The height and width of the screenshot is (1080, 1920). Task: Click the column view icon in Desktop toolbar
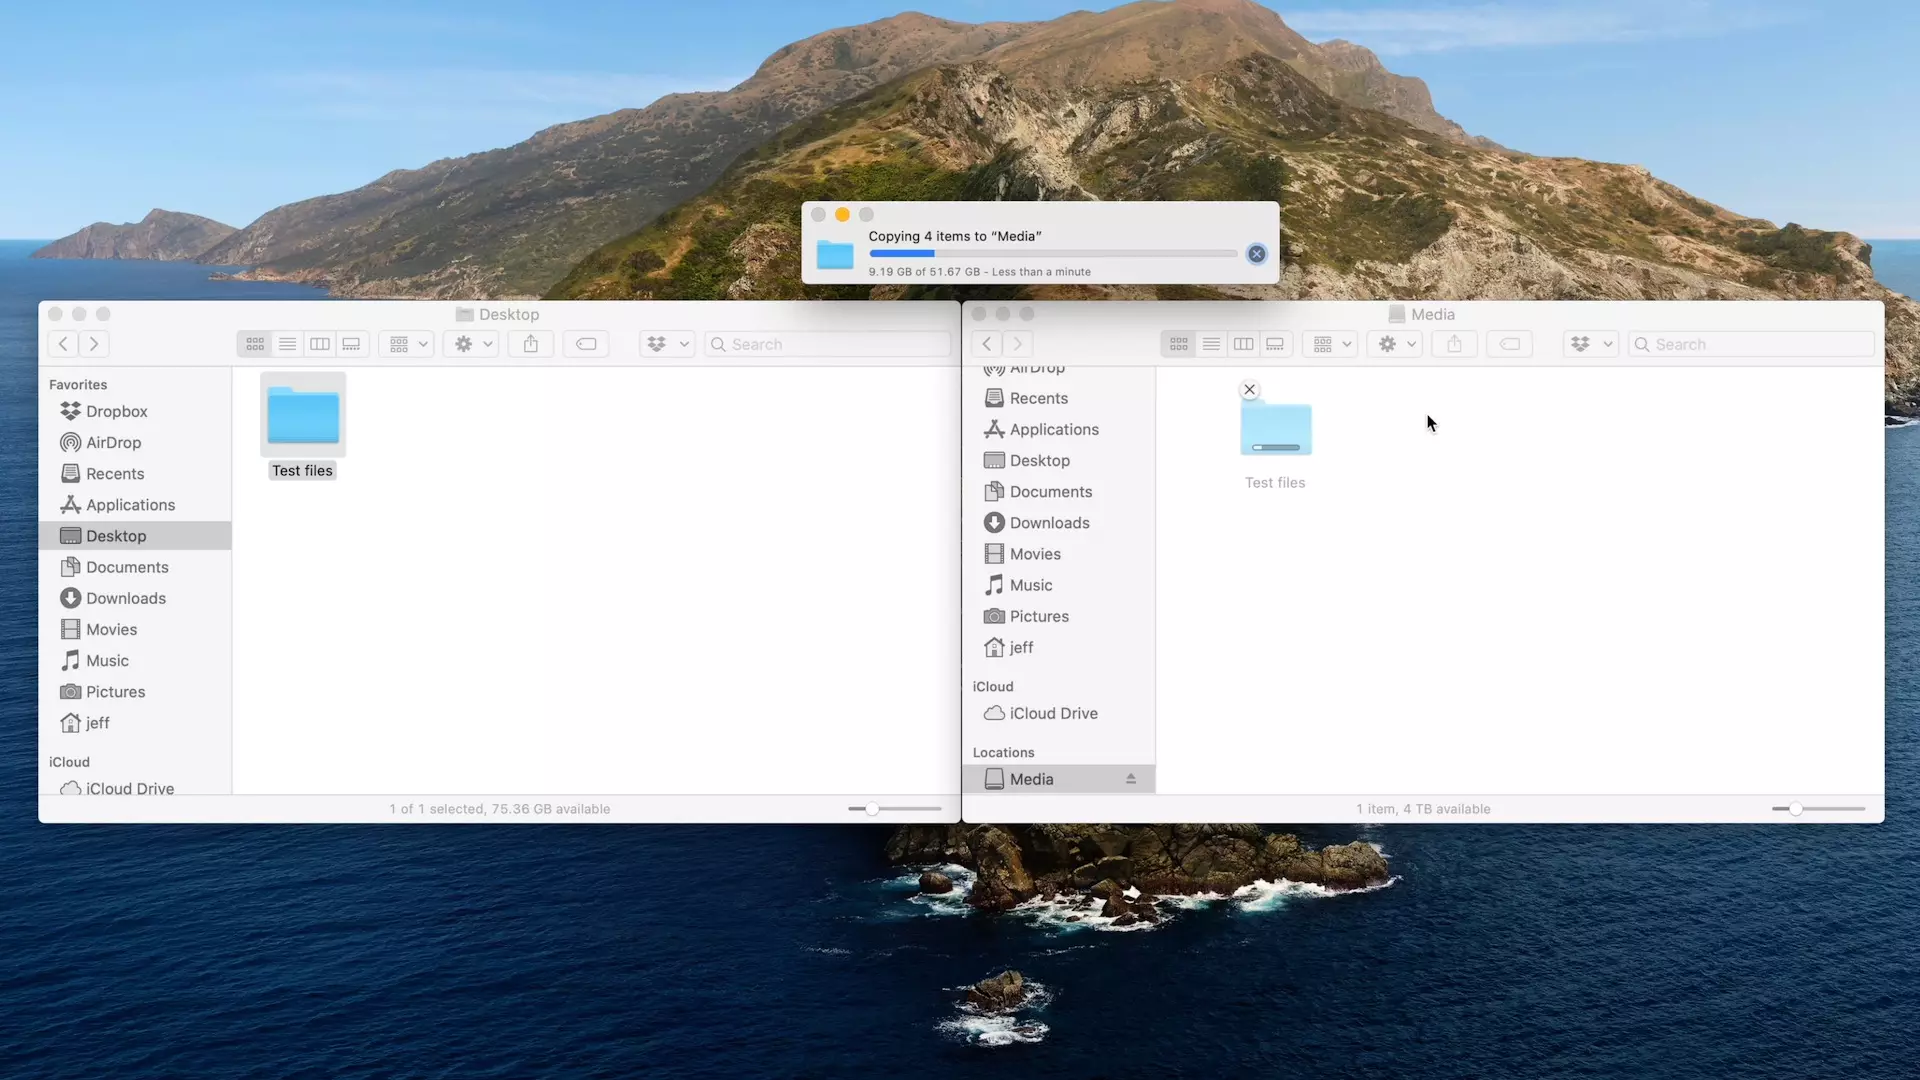tap(319, 344)
